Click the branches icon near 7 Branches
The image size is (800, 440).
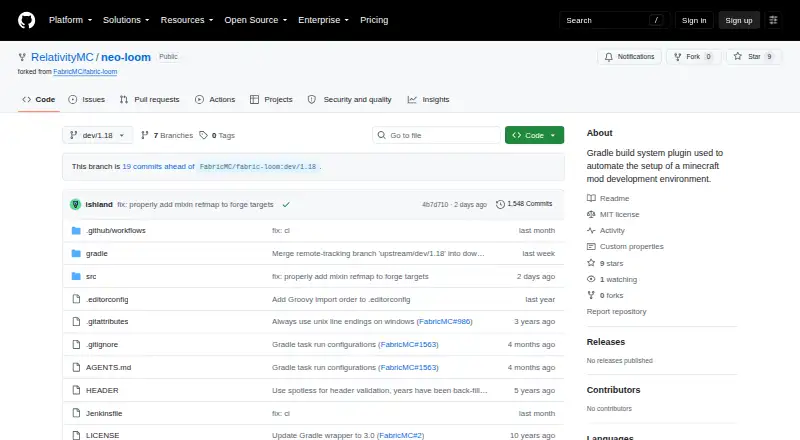coord(145,135)
